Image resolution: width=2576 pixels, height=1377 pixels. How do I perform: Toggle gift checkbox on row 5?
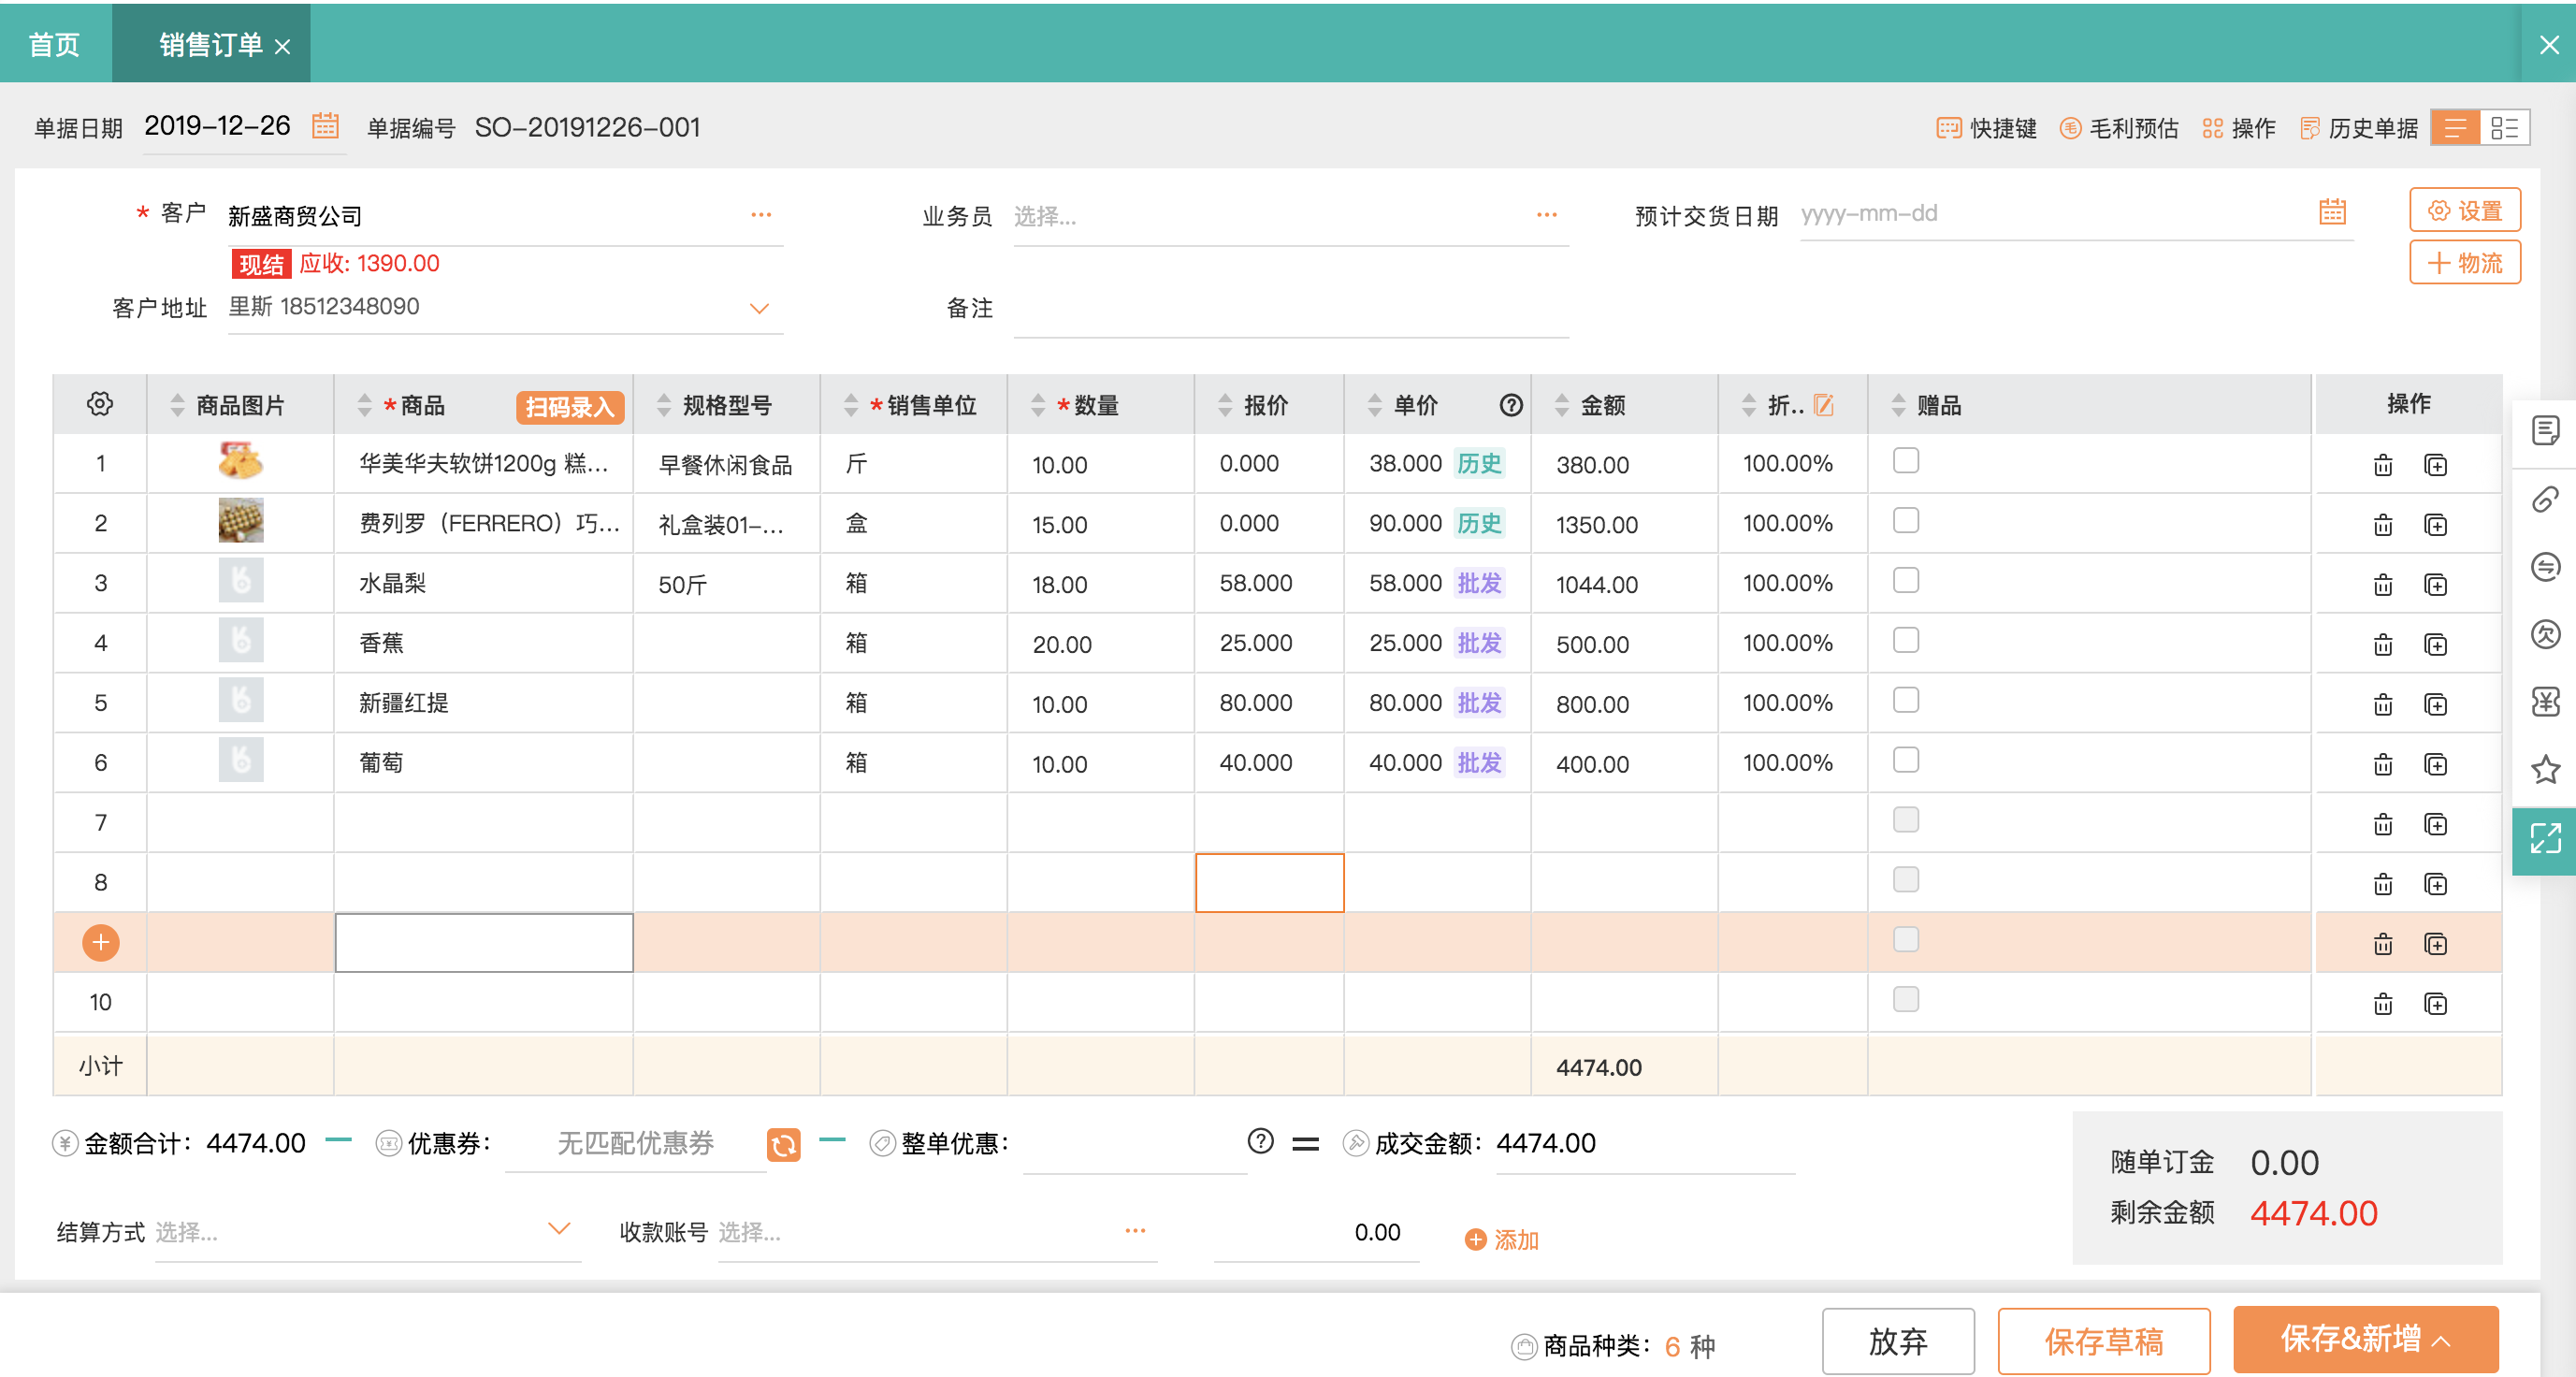pyautogui.click(x=1910, y=703)
